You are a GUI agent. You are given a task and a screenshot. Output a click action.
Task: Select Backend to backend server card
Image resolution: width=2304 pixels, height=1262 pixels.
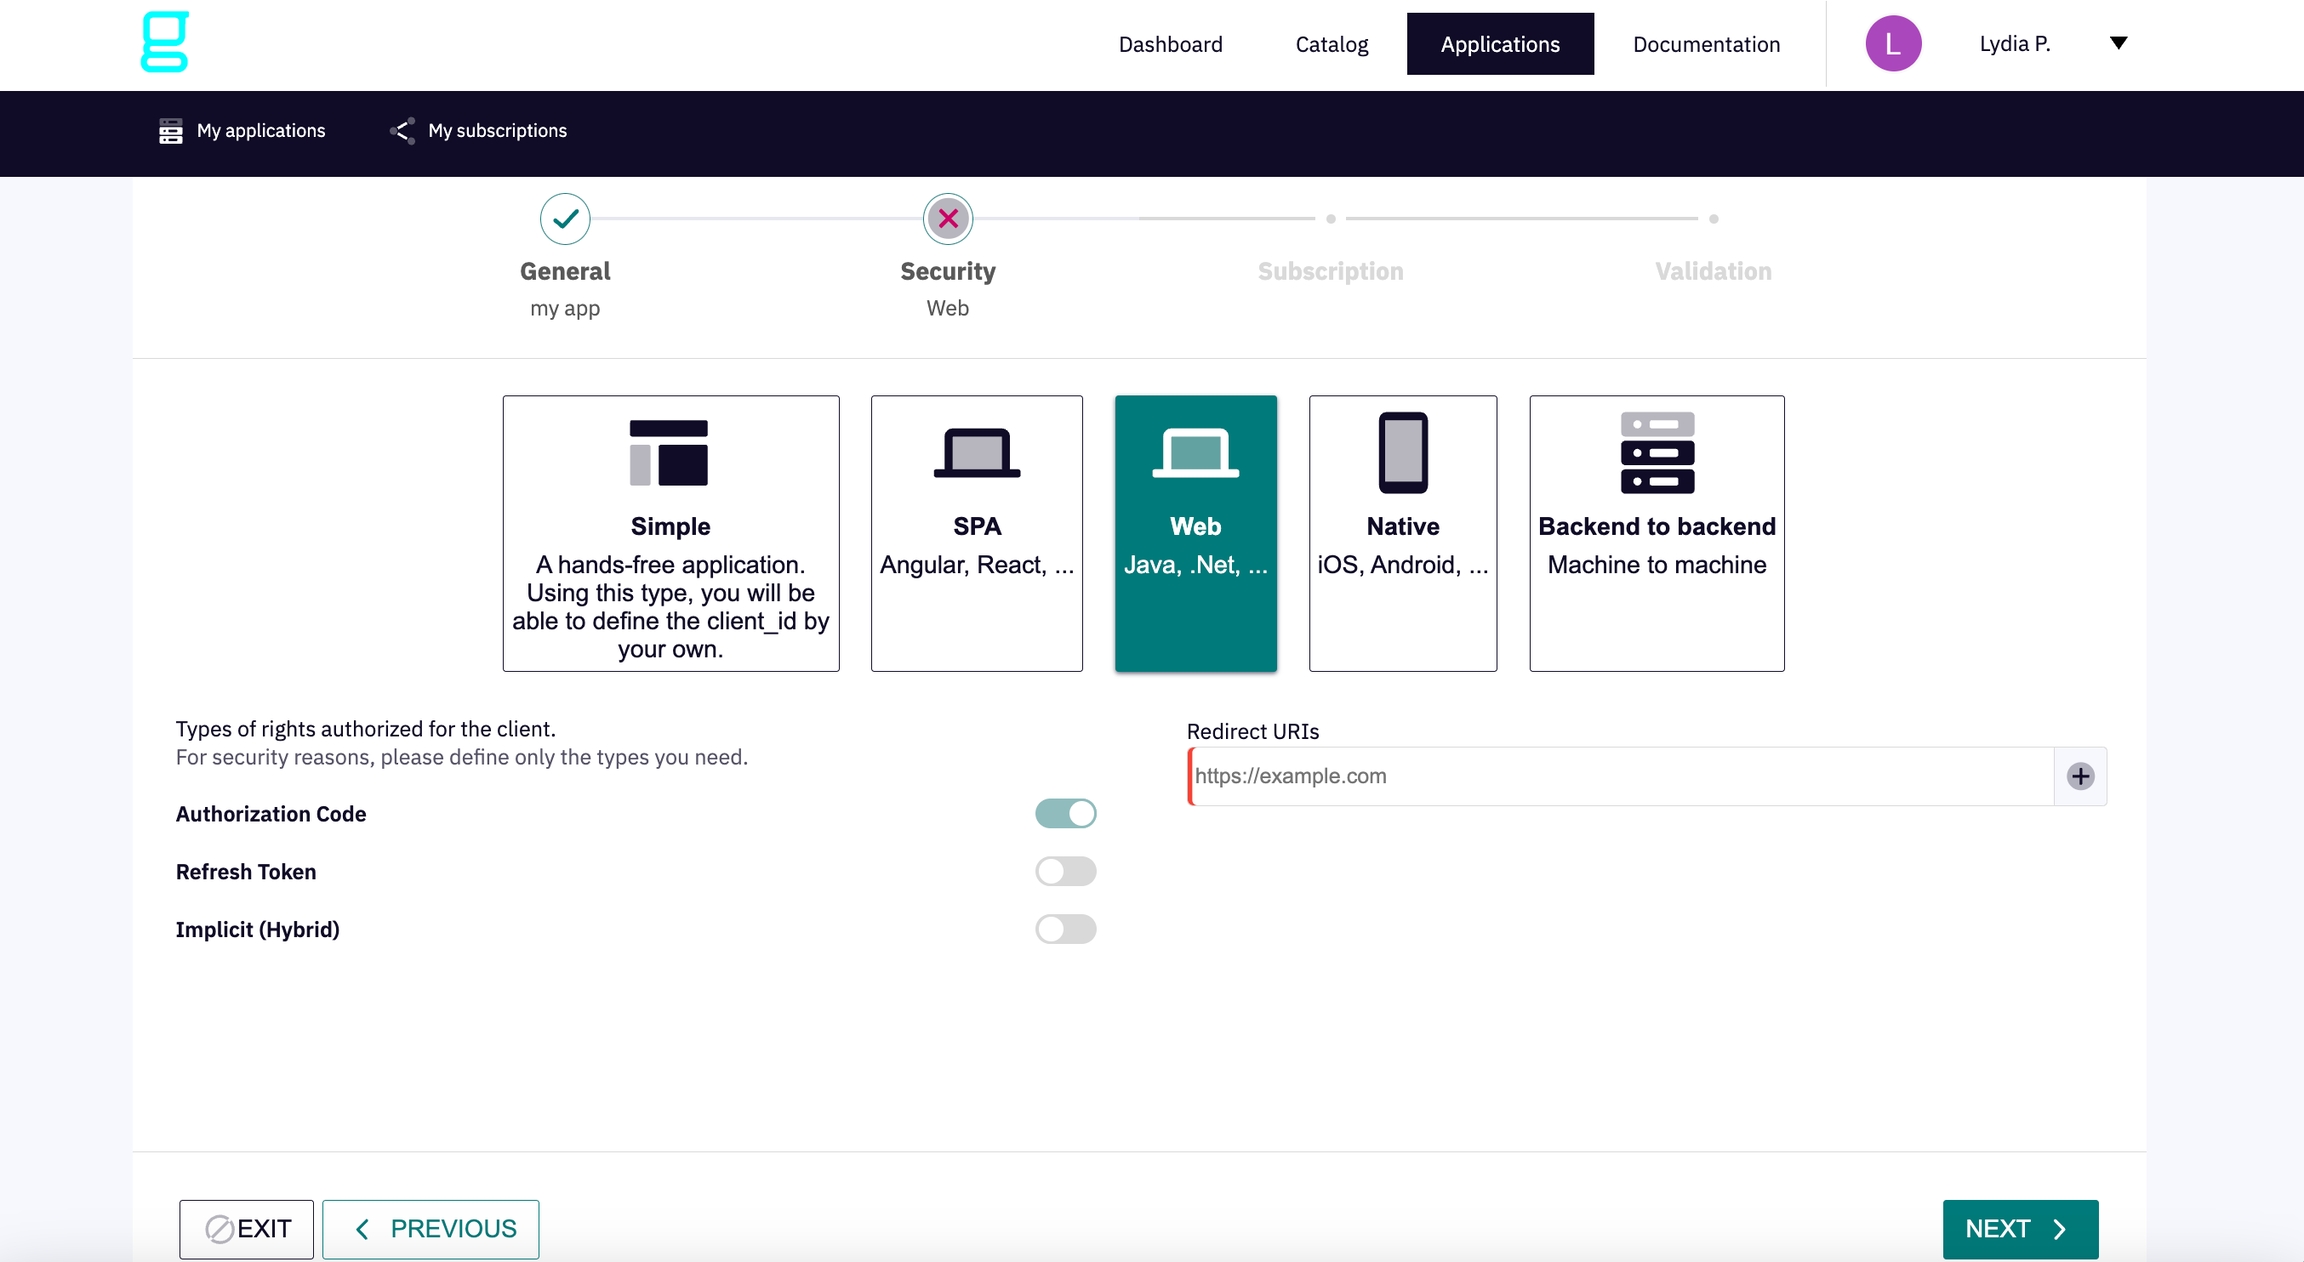tap(1656, 533)
